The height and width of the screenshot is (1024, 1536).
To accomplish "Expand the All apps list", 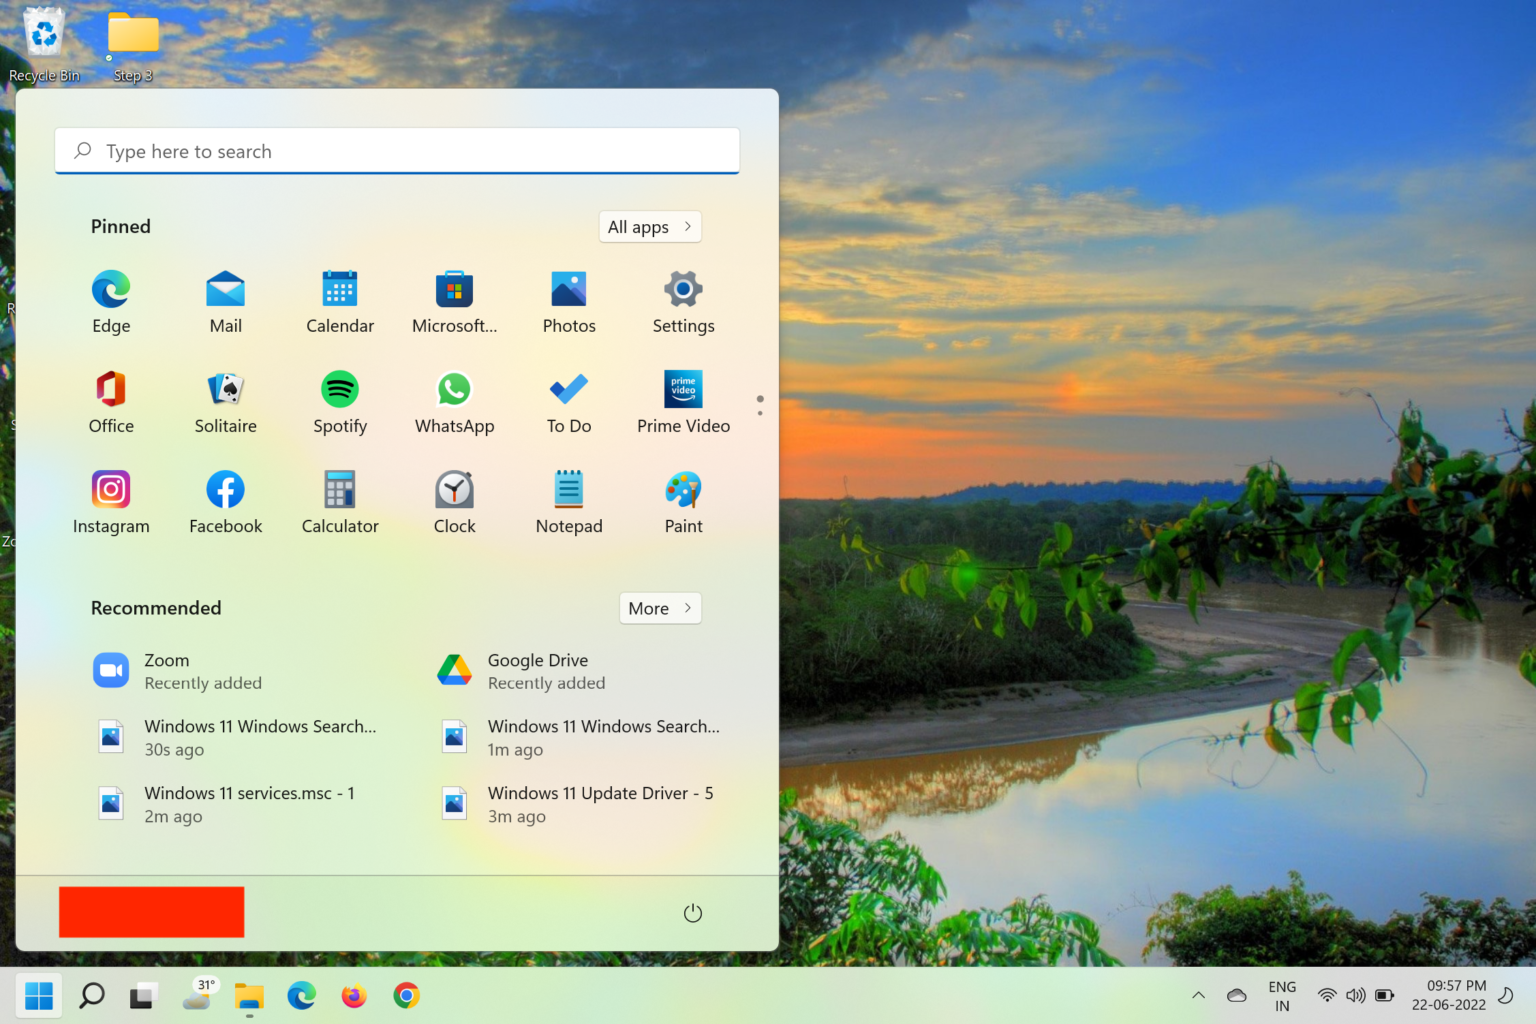I will pos(649,227).
